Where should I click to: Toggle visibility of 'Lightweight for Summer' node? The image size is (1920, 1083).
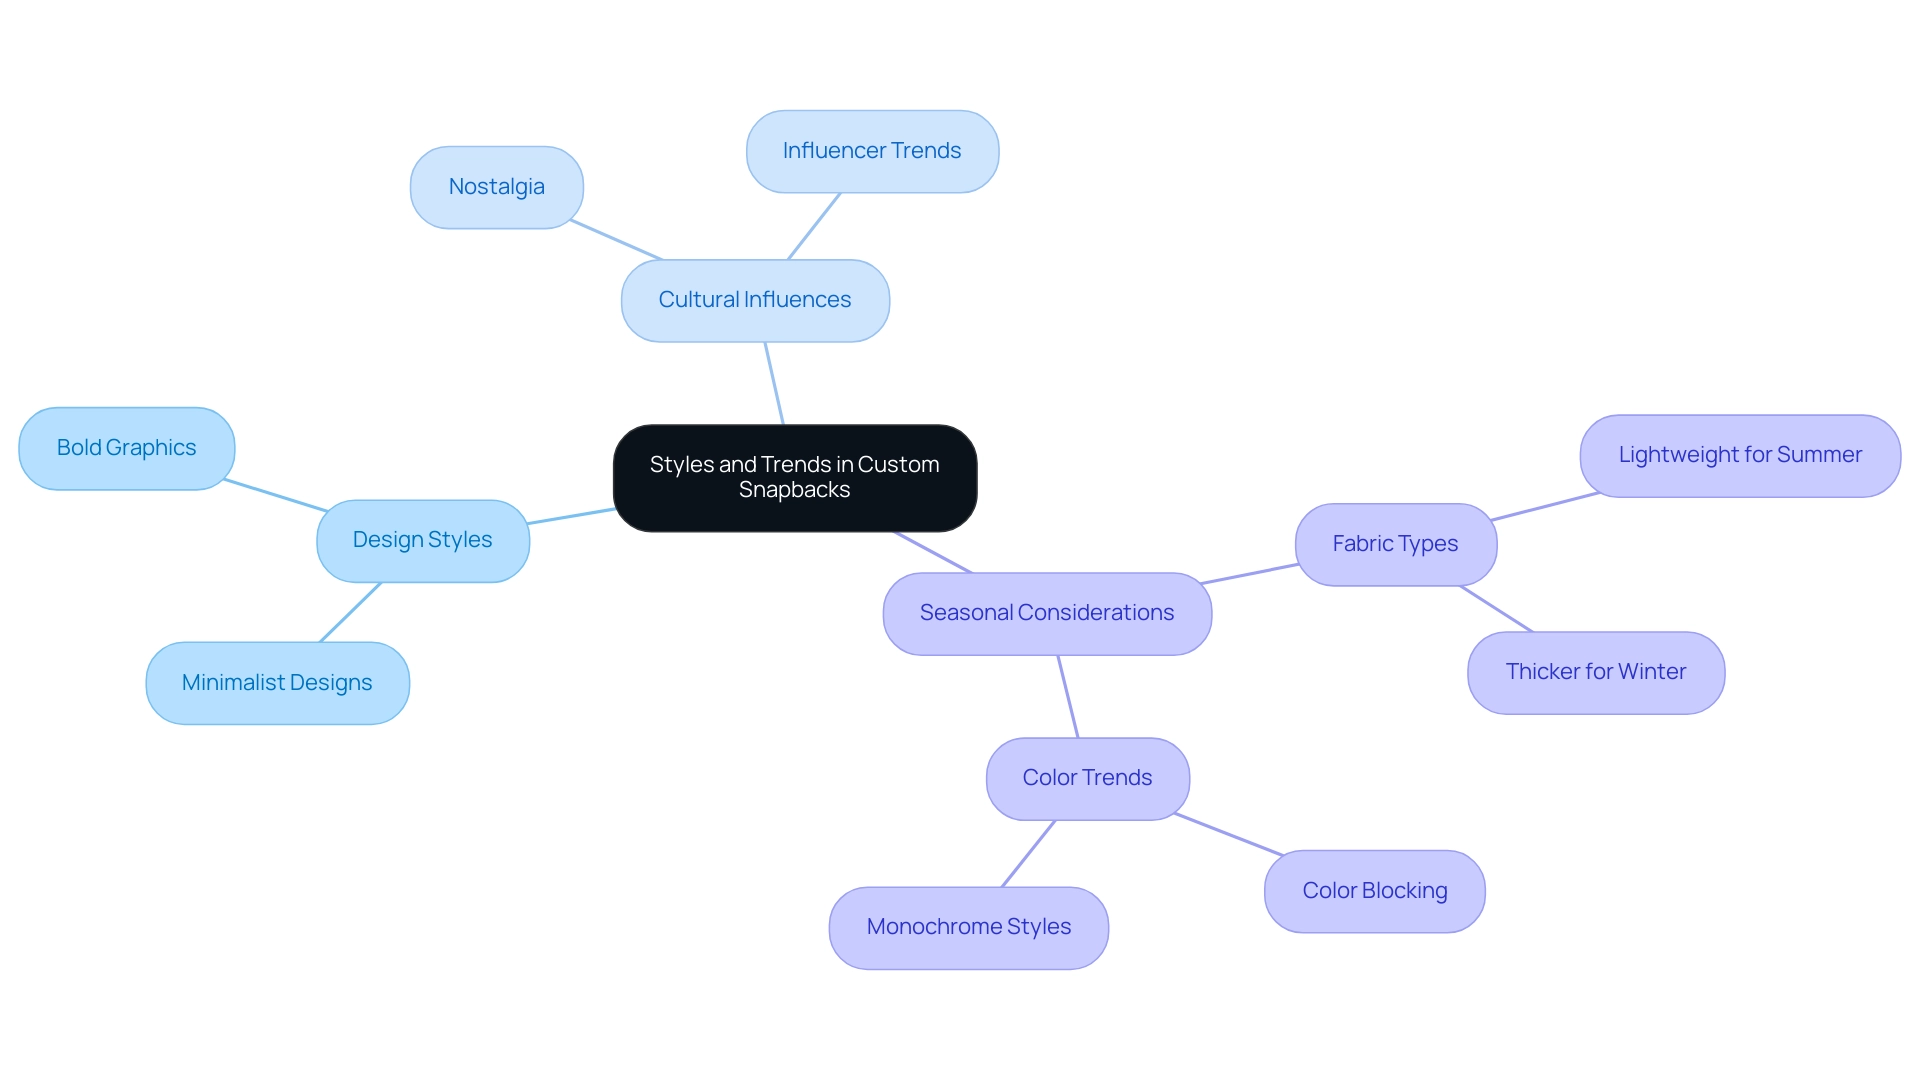(1739, 452)
